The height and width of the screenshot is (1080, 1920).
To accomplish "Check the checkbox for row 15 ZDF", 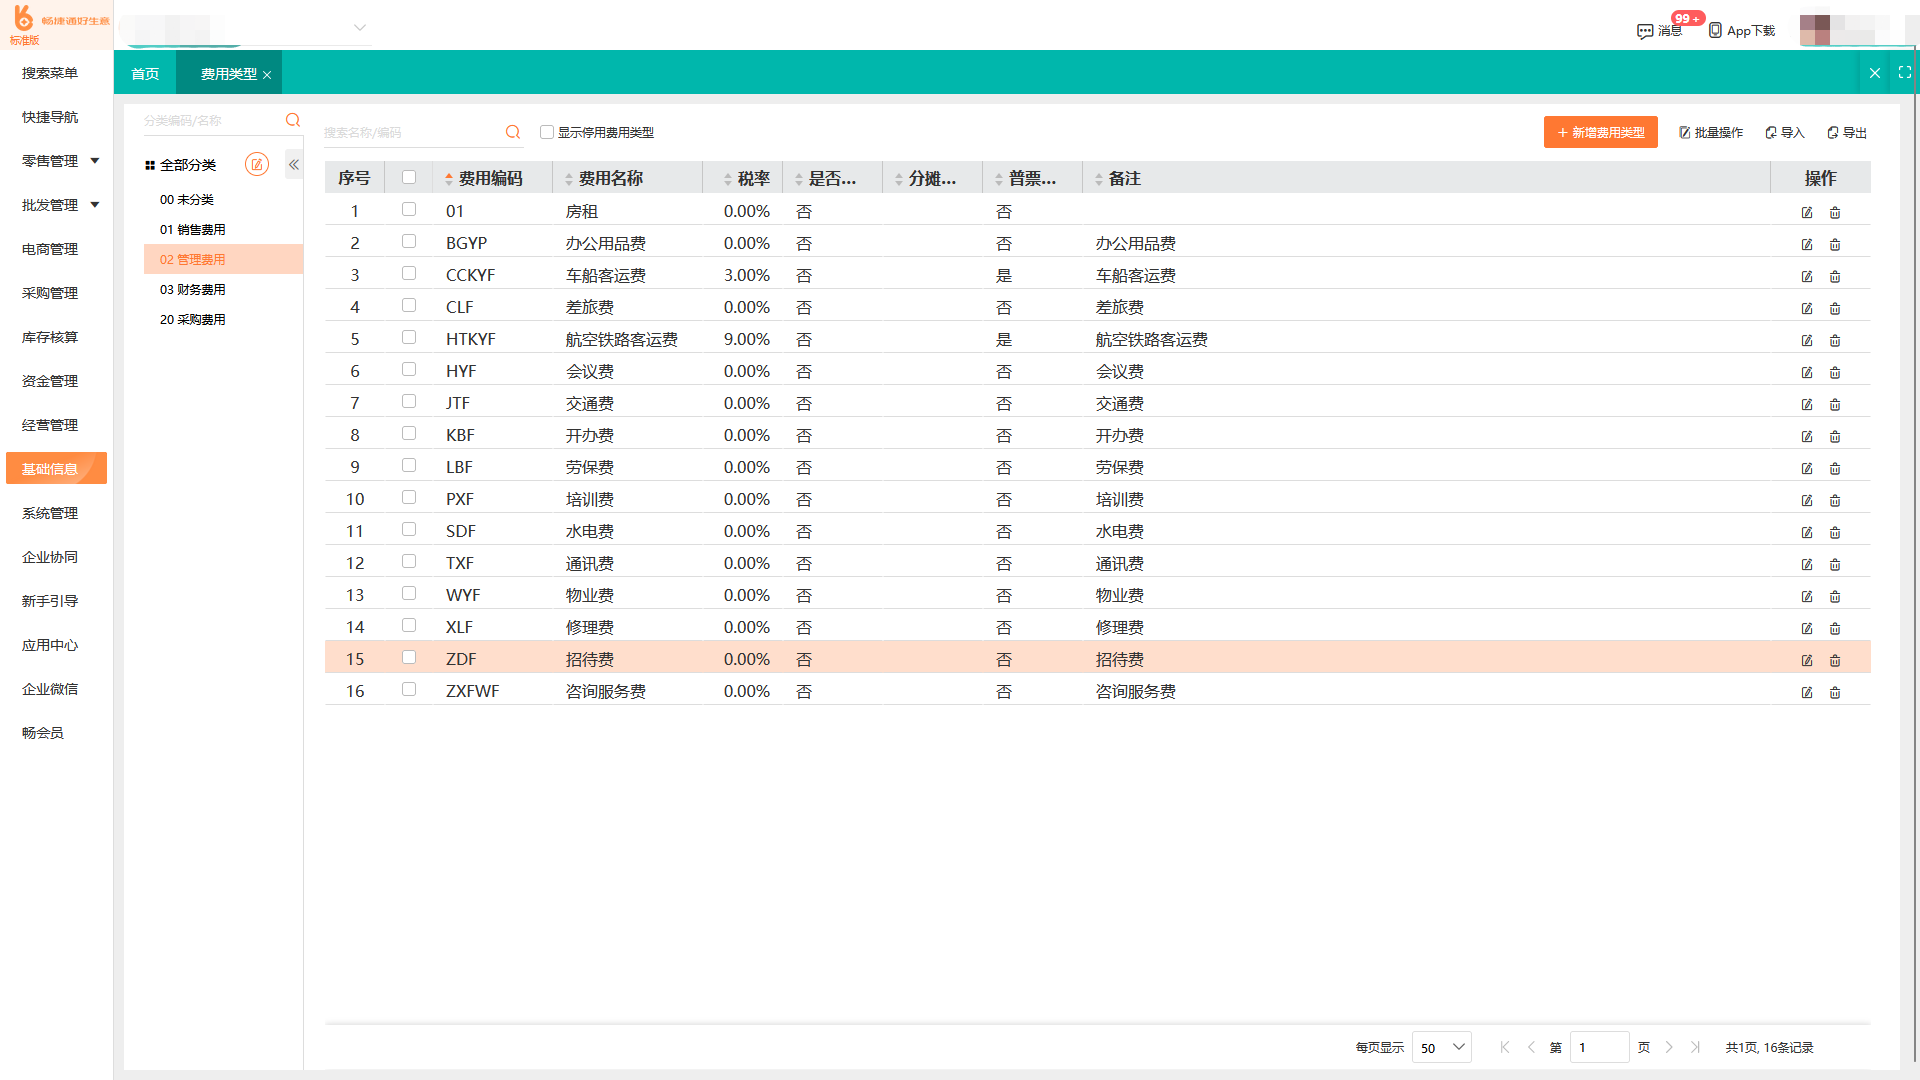I will [409, 658].
